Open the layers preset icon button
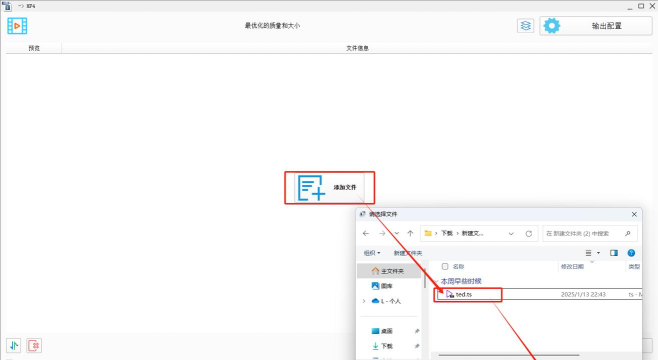 tap(525, 26)
